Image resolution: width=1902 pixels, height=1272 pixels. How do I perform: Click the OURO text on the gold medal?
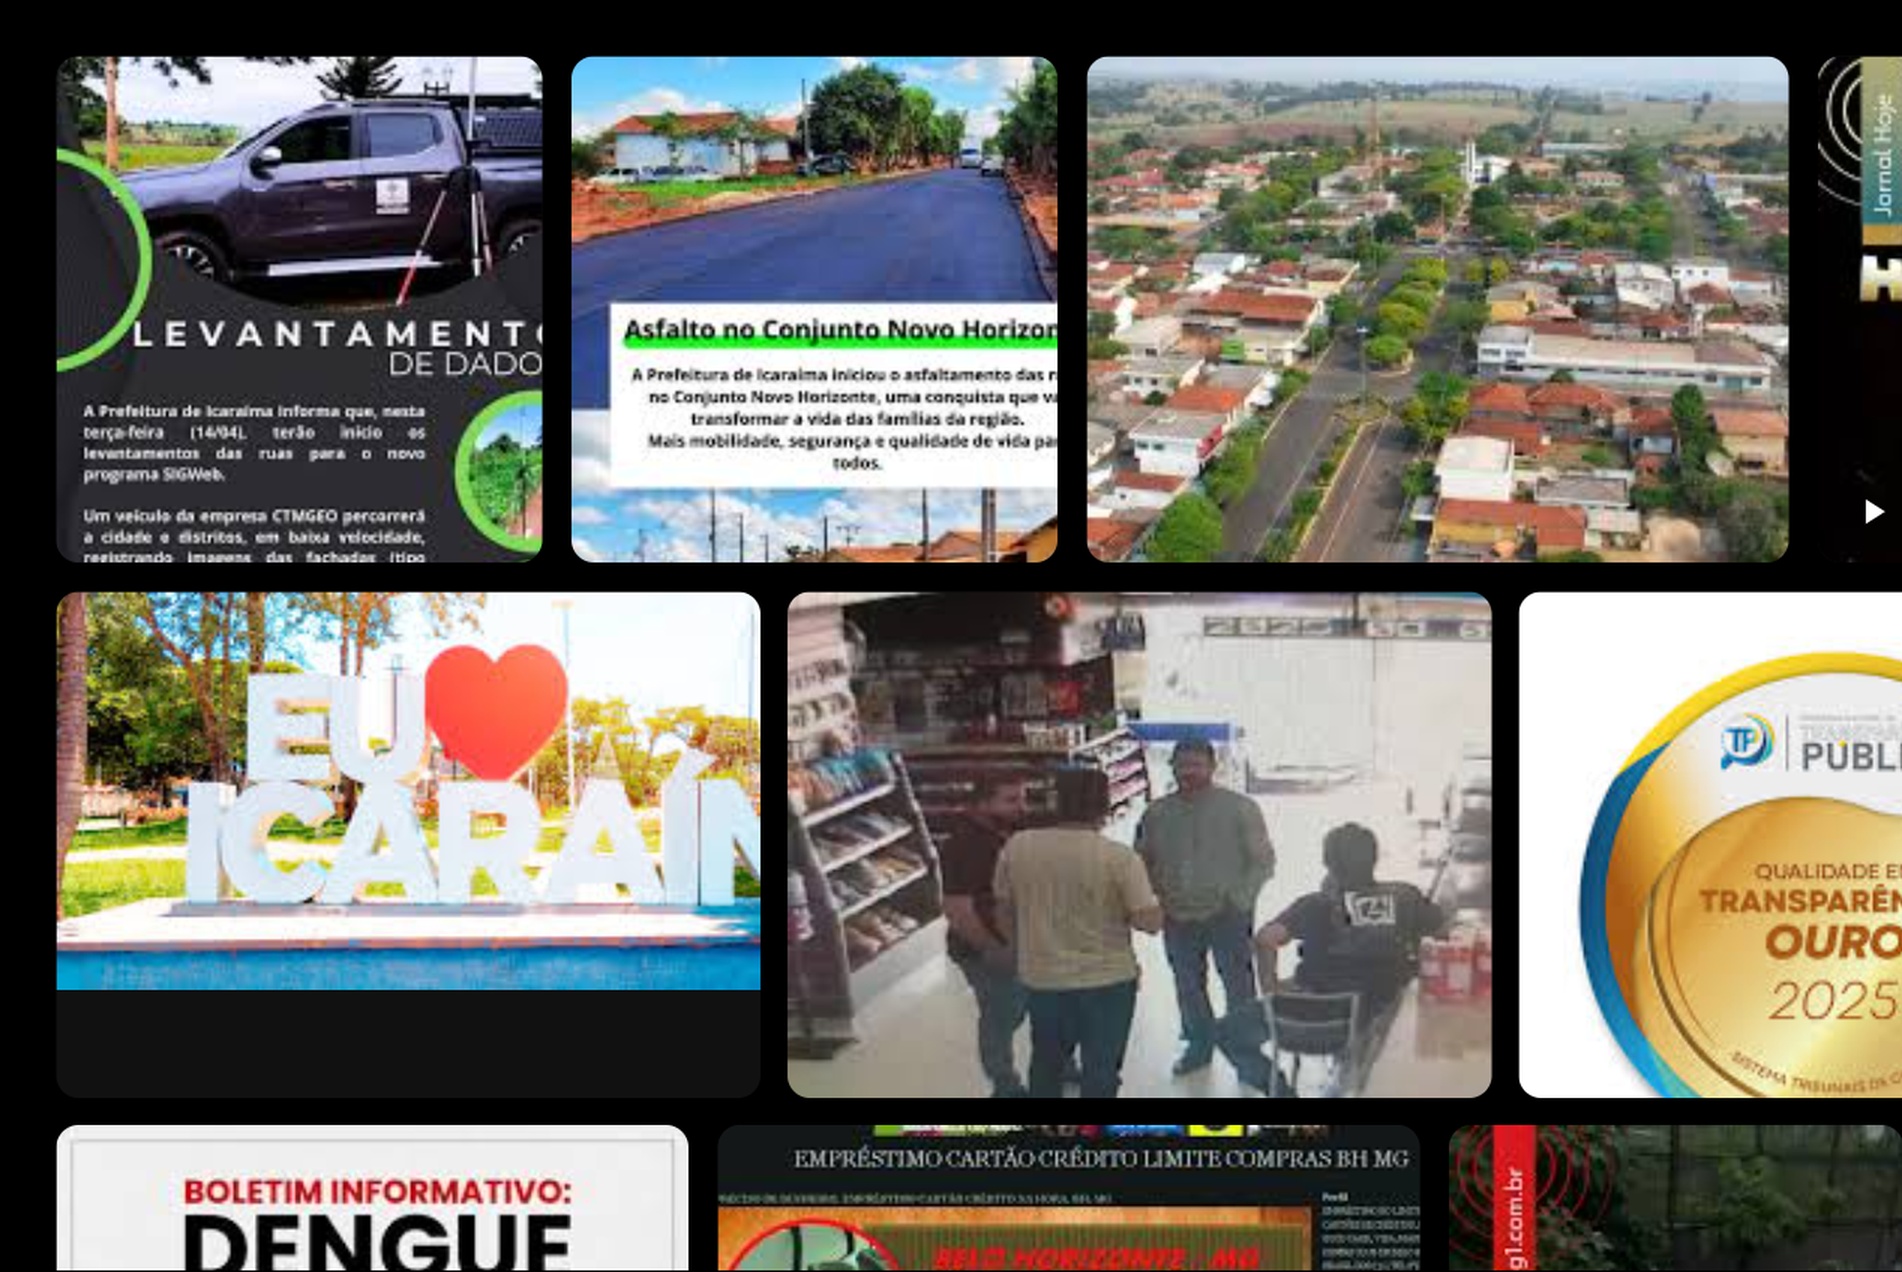click(1832, 942)
